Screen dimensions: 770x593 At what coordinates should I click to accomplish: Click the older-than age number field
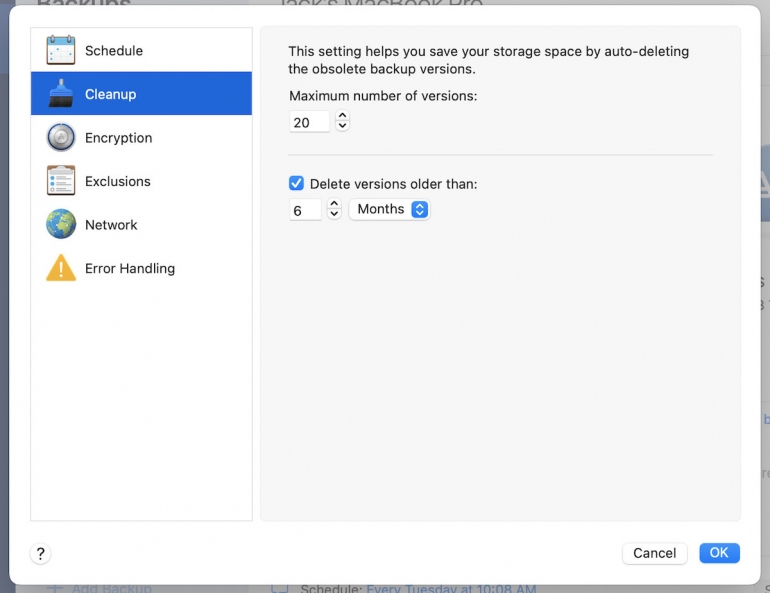pos(305,210)
